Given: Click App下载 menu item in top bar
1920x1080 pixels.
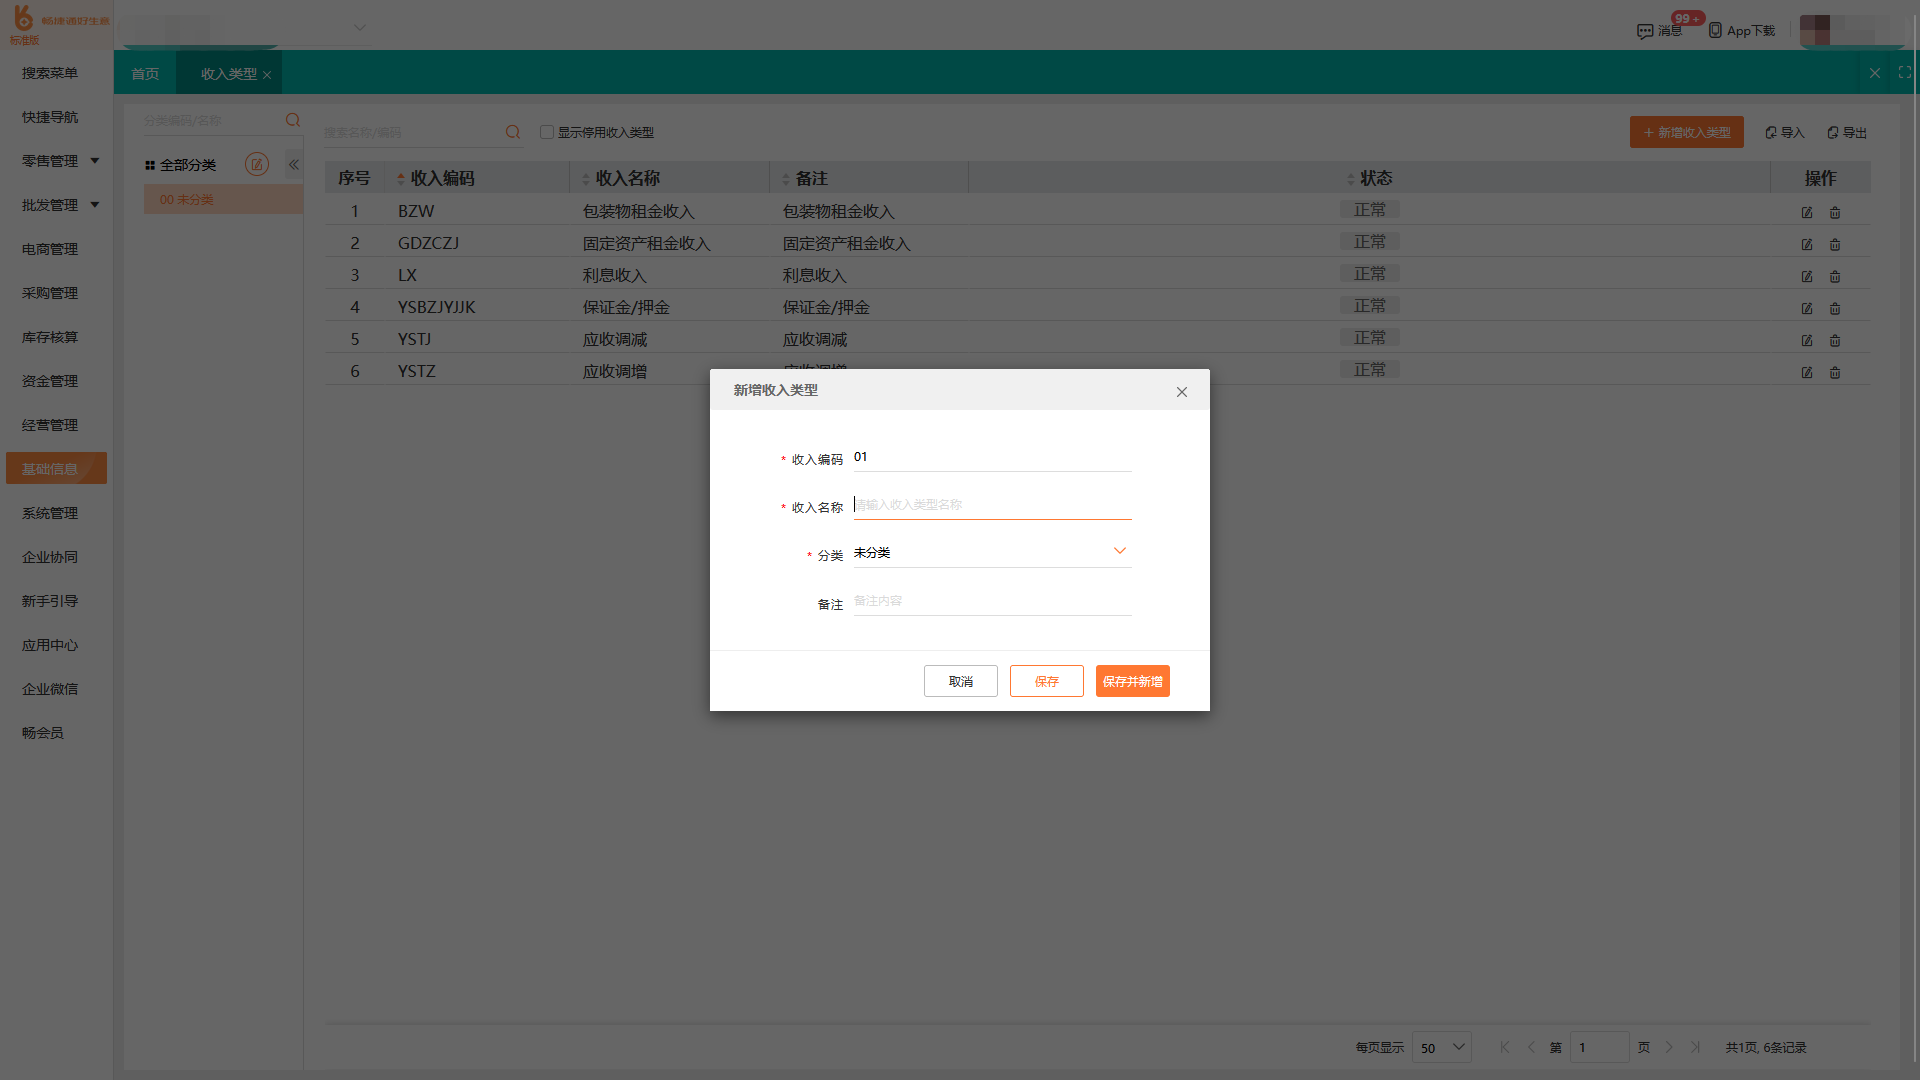Looking at the screenshot, I should 1743,29.
